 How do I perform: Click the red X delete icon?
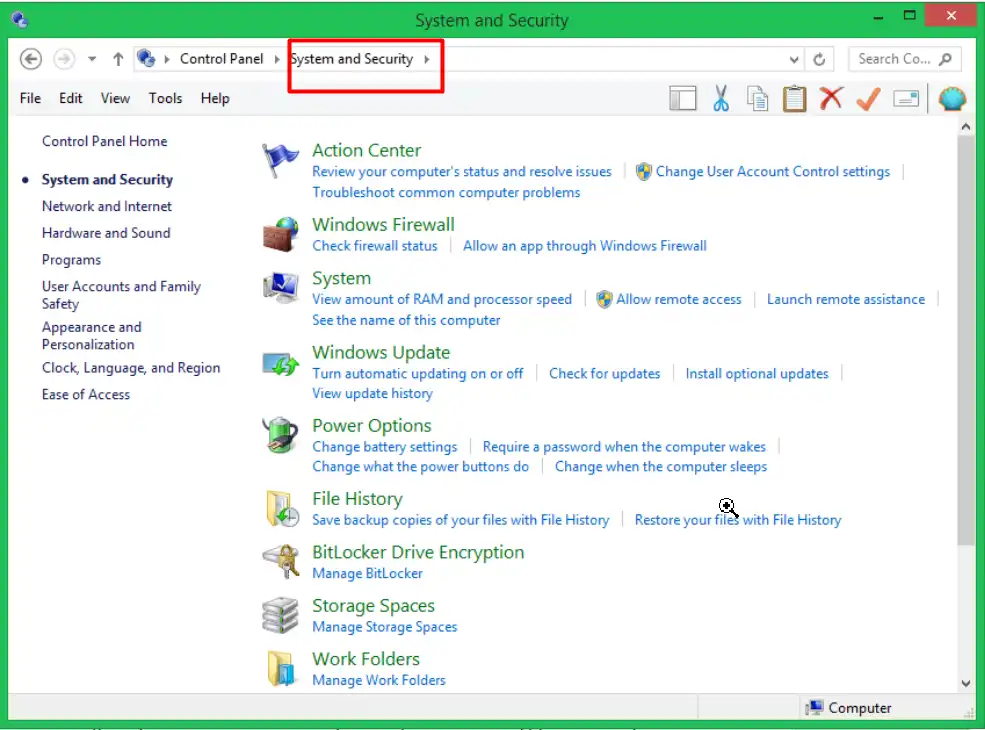pos(831,98)
